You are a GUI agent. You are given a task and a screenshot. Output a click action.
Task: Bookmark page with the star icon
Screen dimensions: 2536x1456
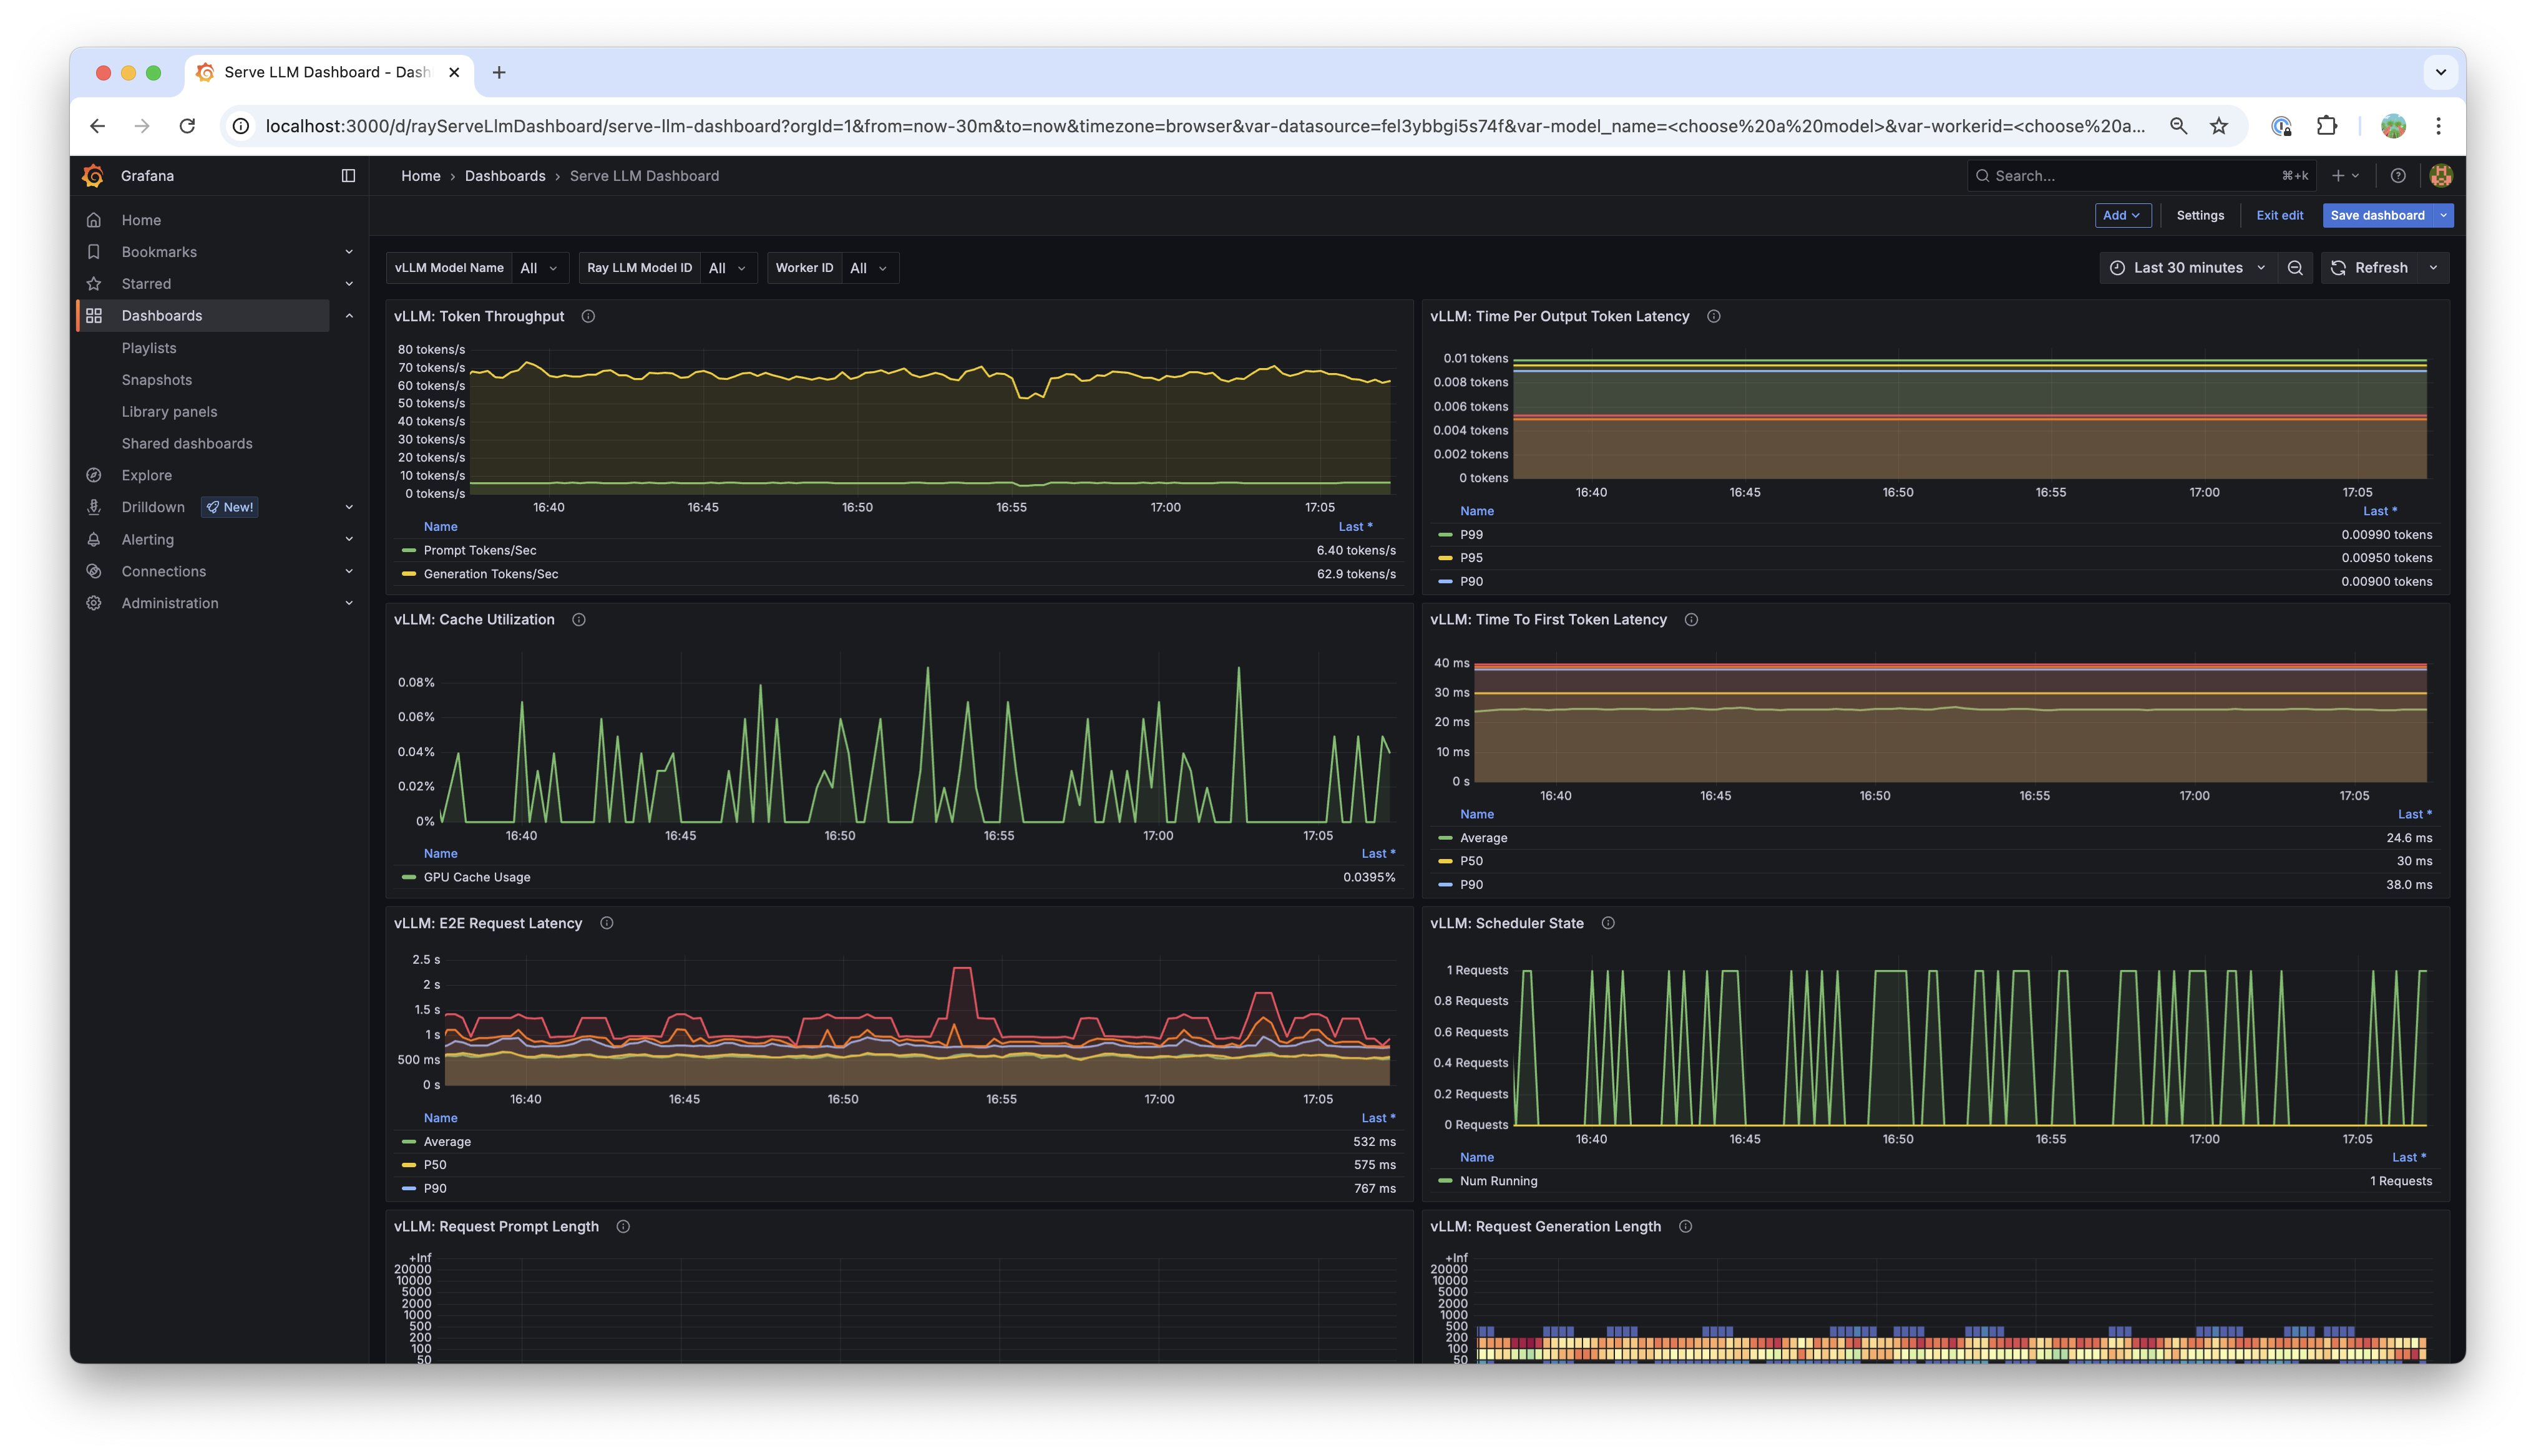coord(2219,126)
